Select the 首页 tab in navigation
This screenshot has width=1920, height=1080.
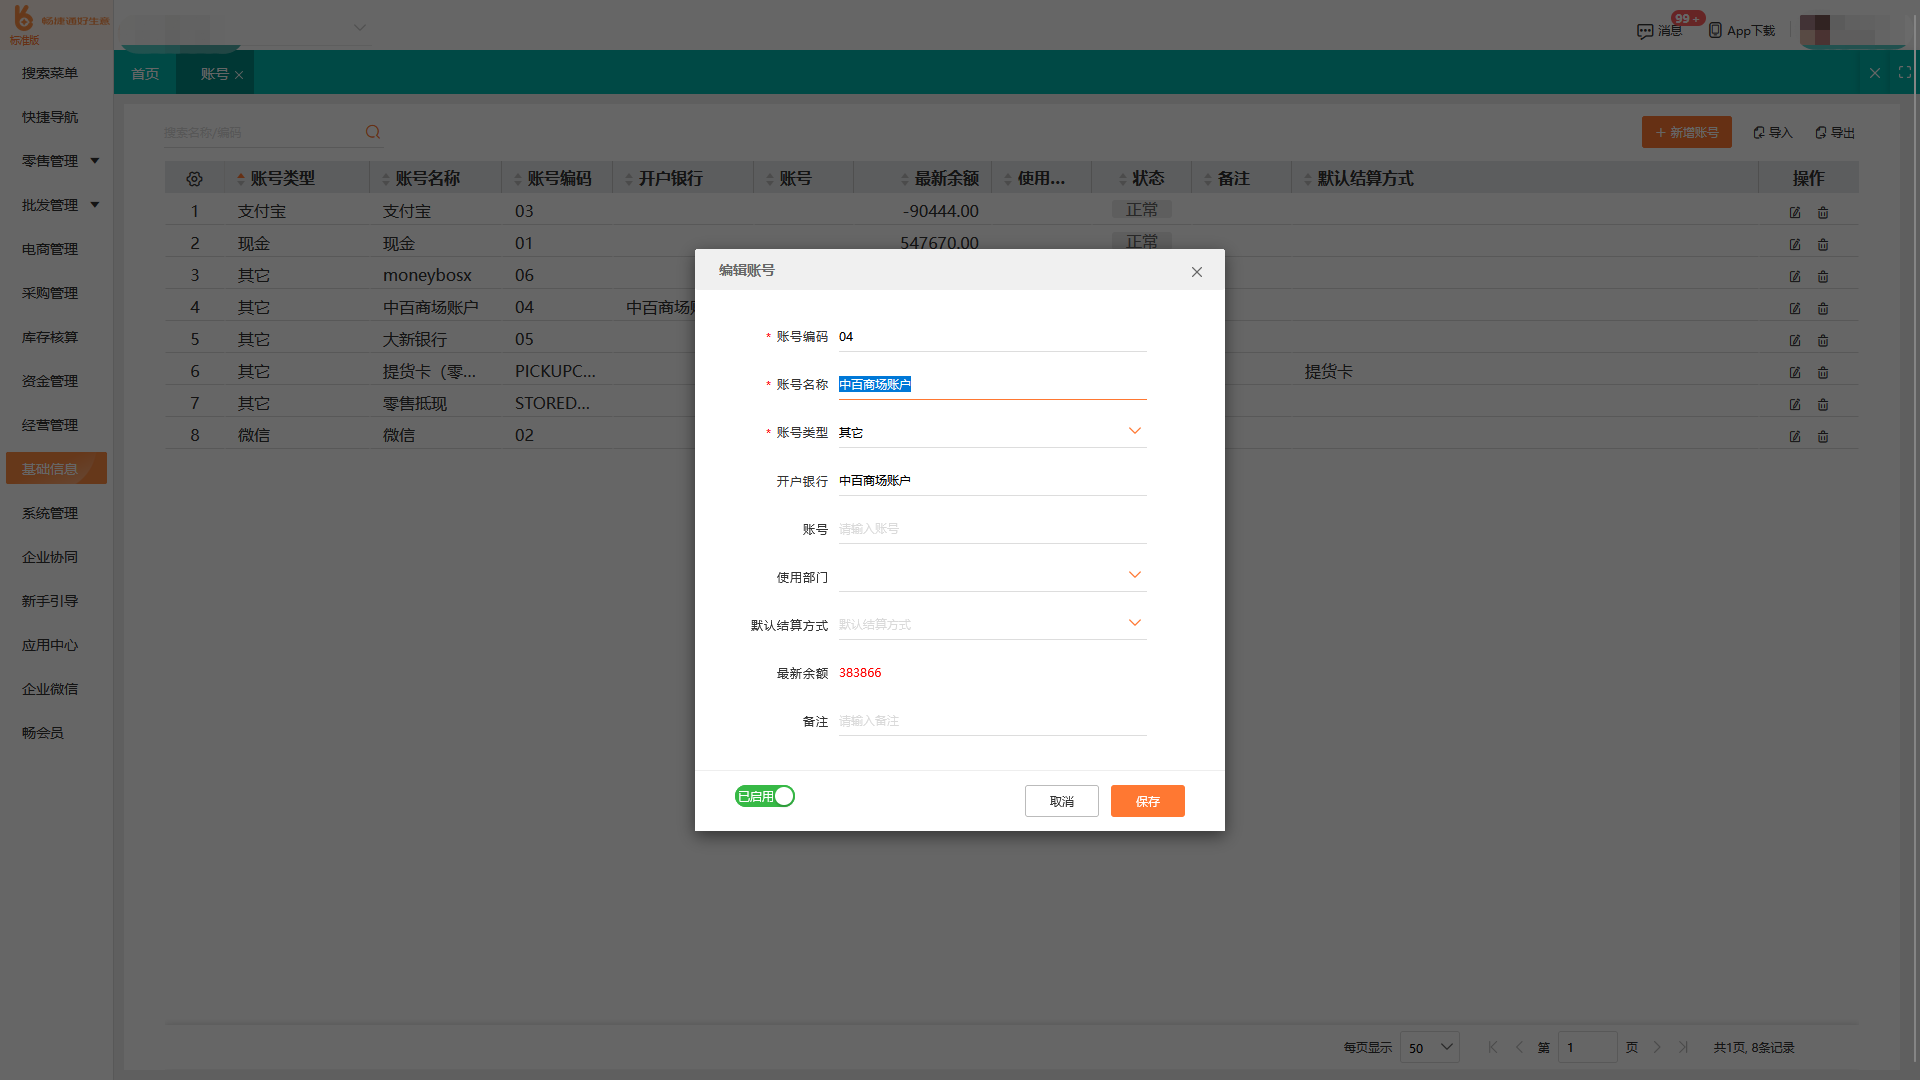tap(144, 74)
